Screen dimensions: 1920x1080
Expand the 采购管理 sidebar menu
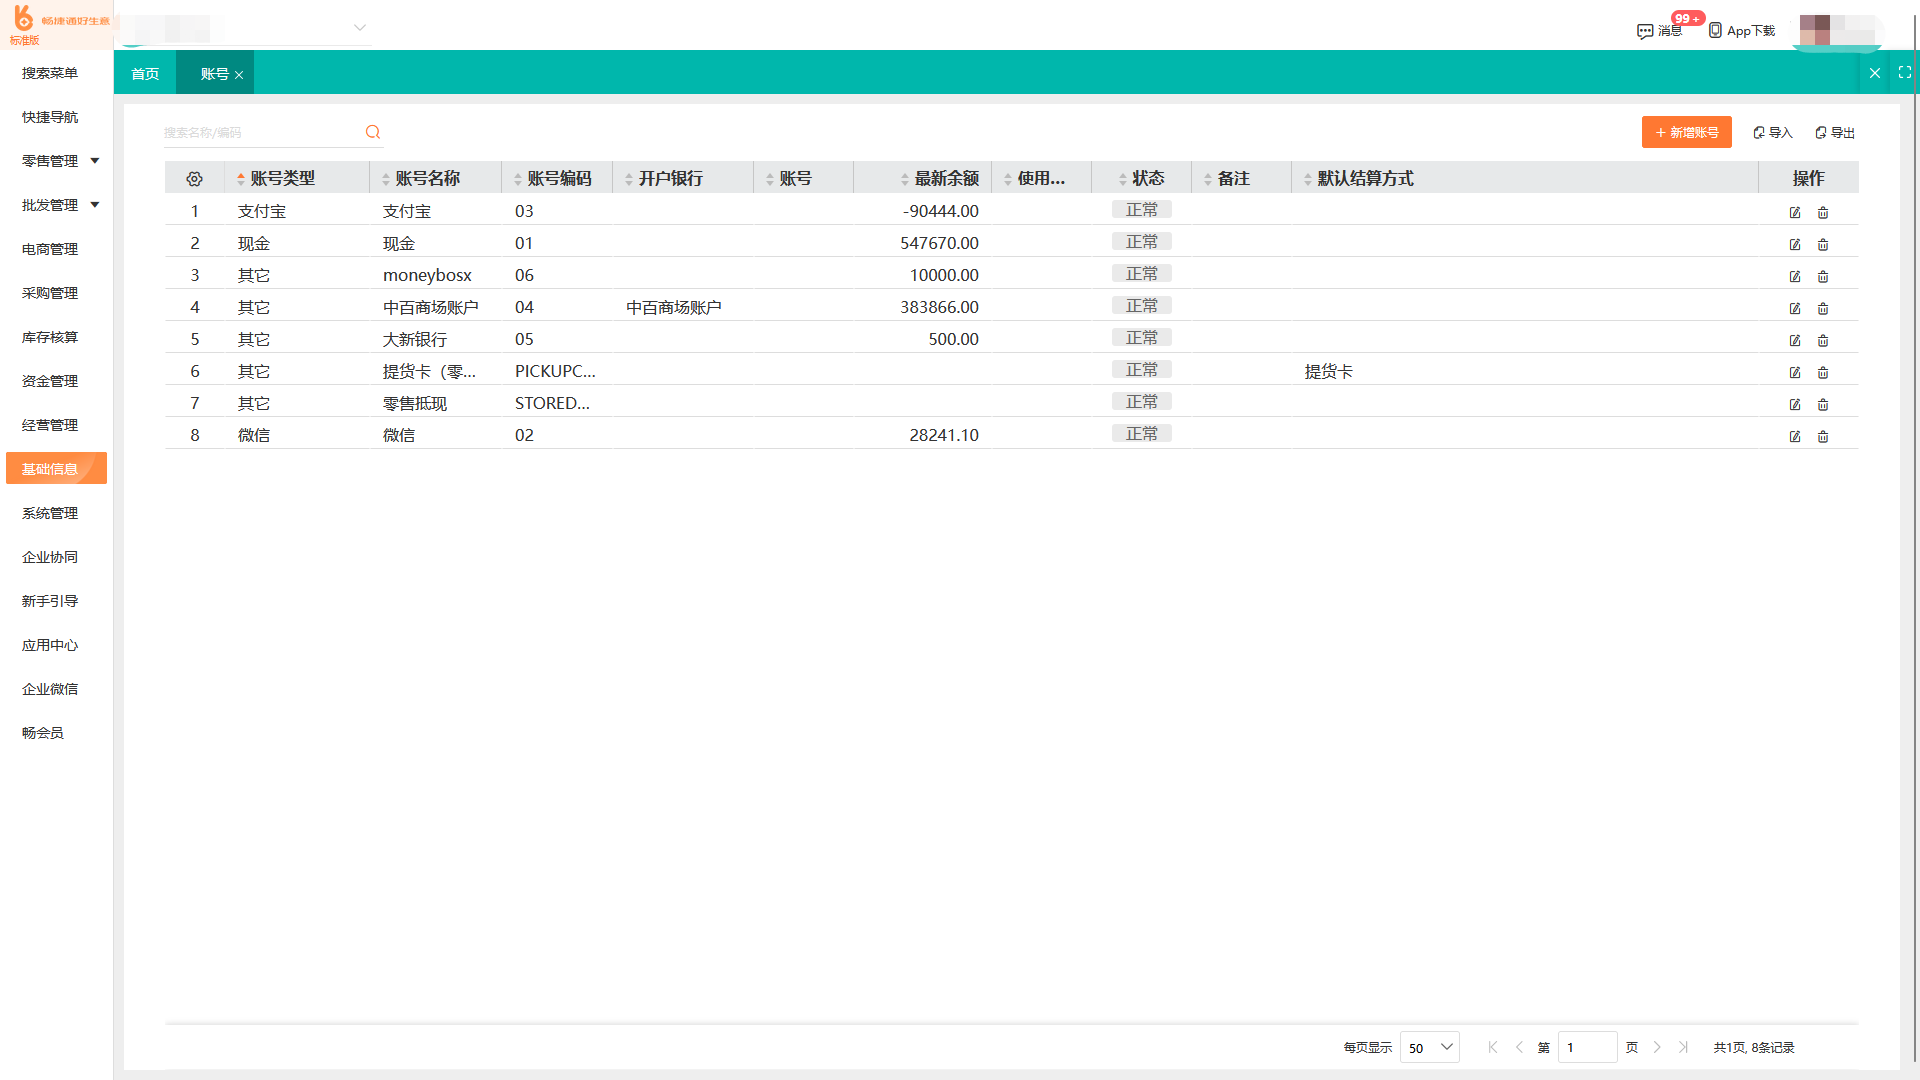point(53,291)
